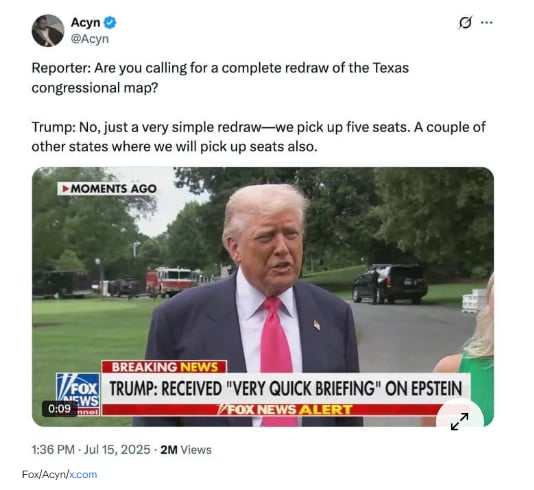Expand the video to fullscreen with arrows icon
The image size is (534, 490).
pyautogui.click(x=459, y=421)
